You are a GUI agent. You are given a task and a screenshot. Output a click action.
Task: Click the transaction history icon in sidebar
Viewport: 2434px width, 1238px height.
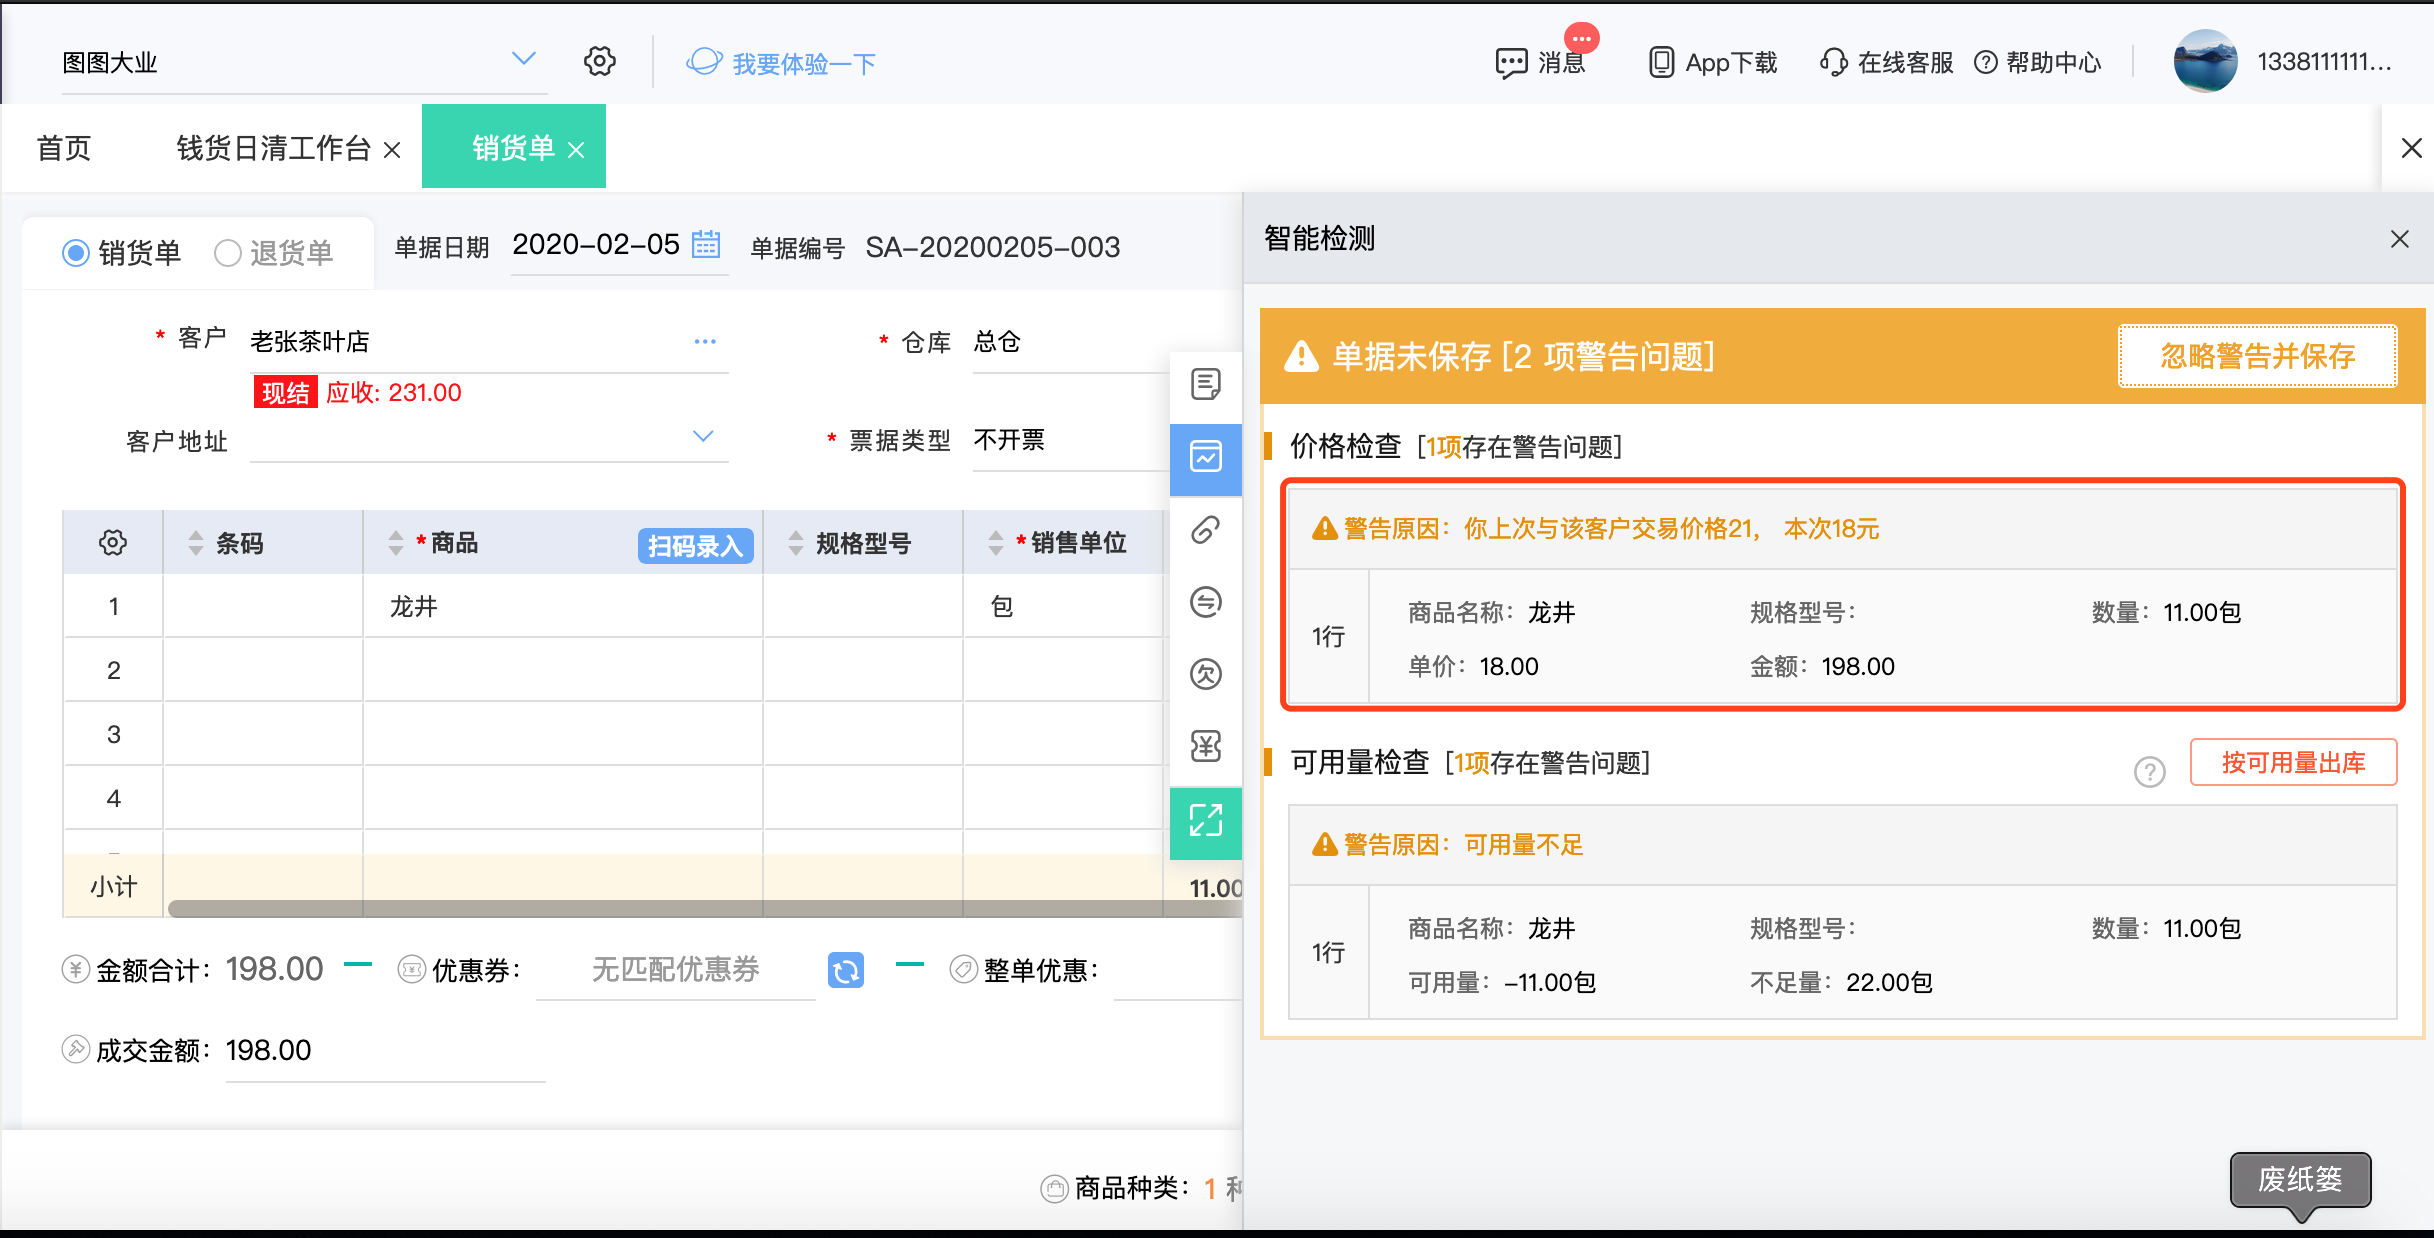click(x=1204, y=603)
